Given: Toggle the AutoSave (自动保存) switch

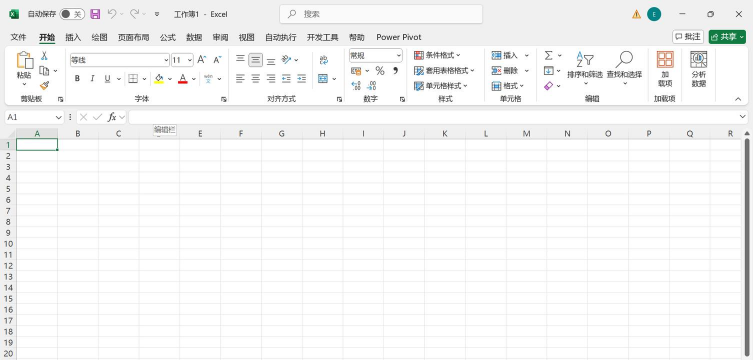Looking at the screenshot, I should click(72, 14).
